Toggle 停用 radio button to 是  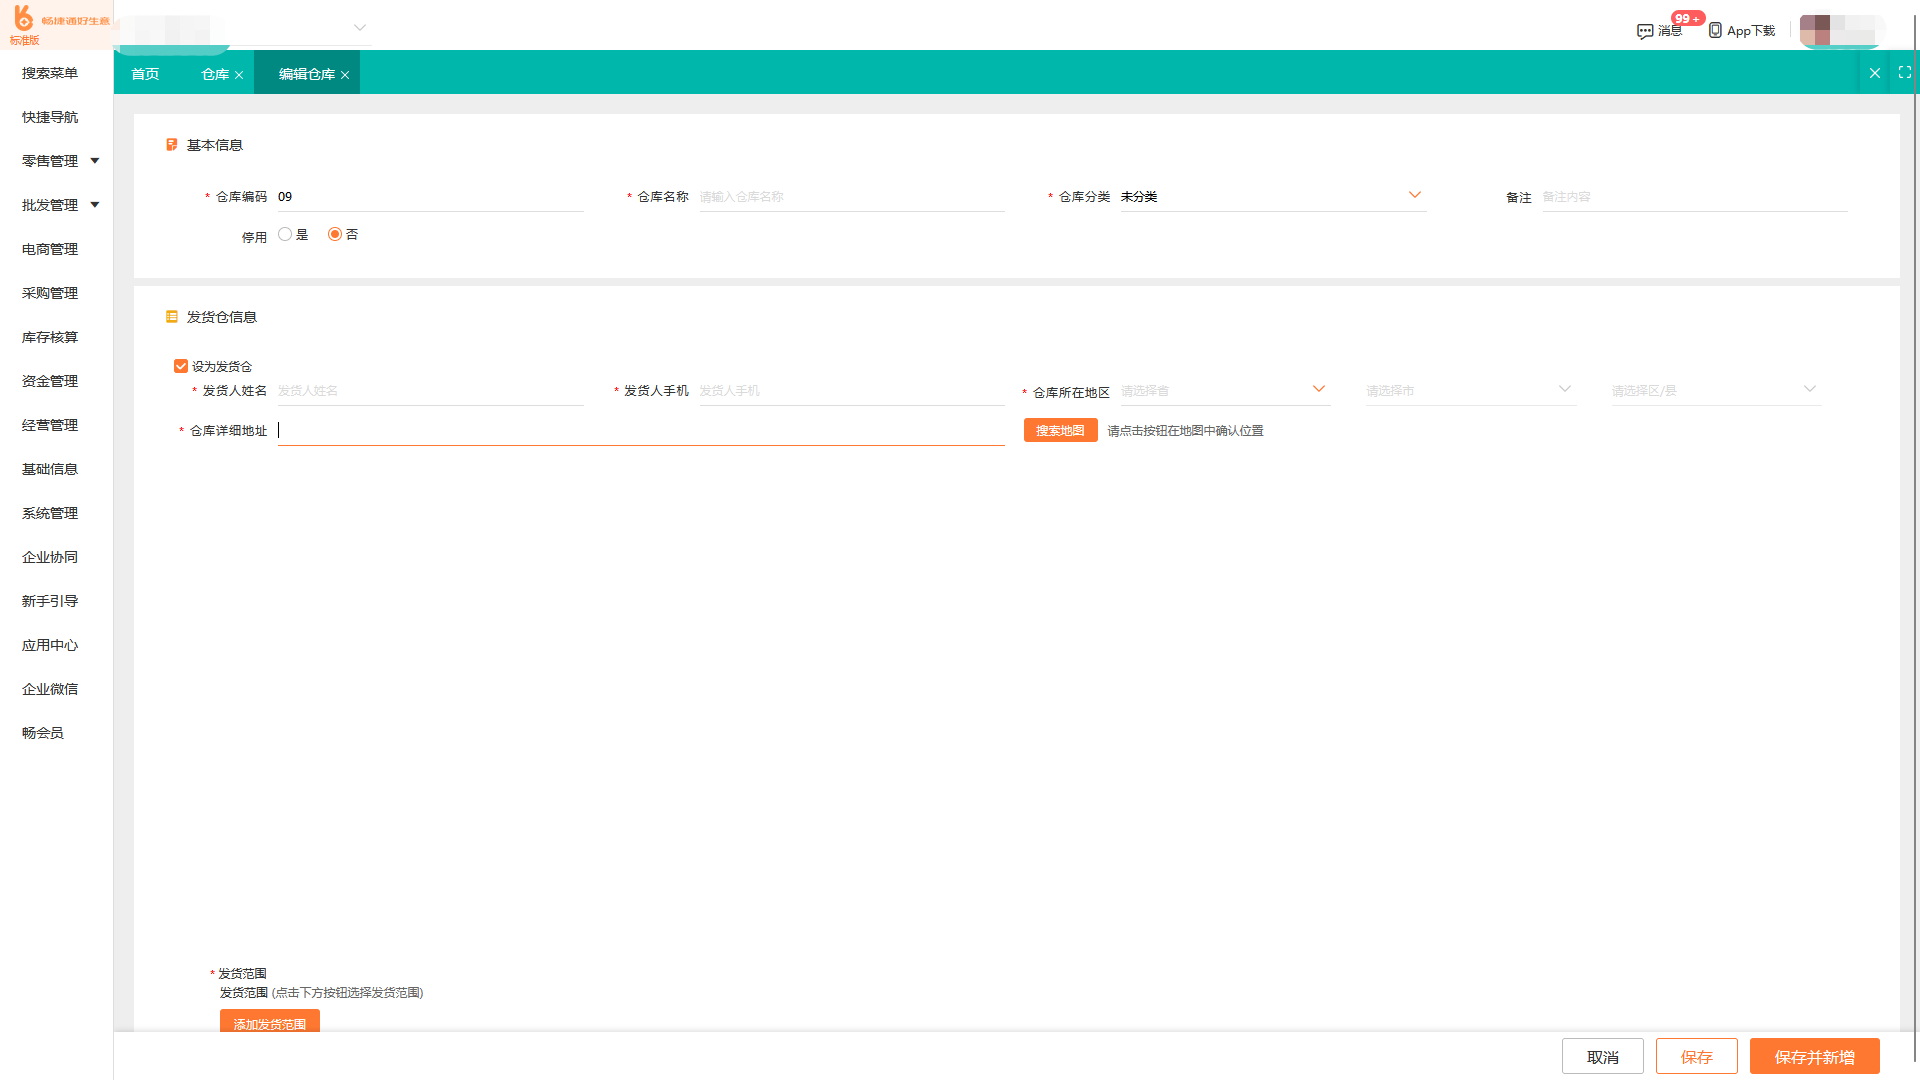[285, 233]
